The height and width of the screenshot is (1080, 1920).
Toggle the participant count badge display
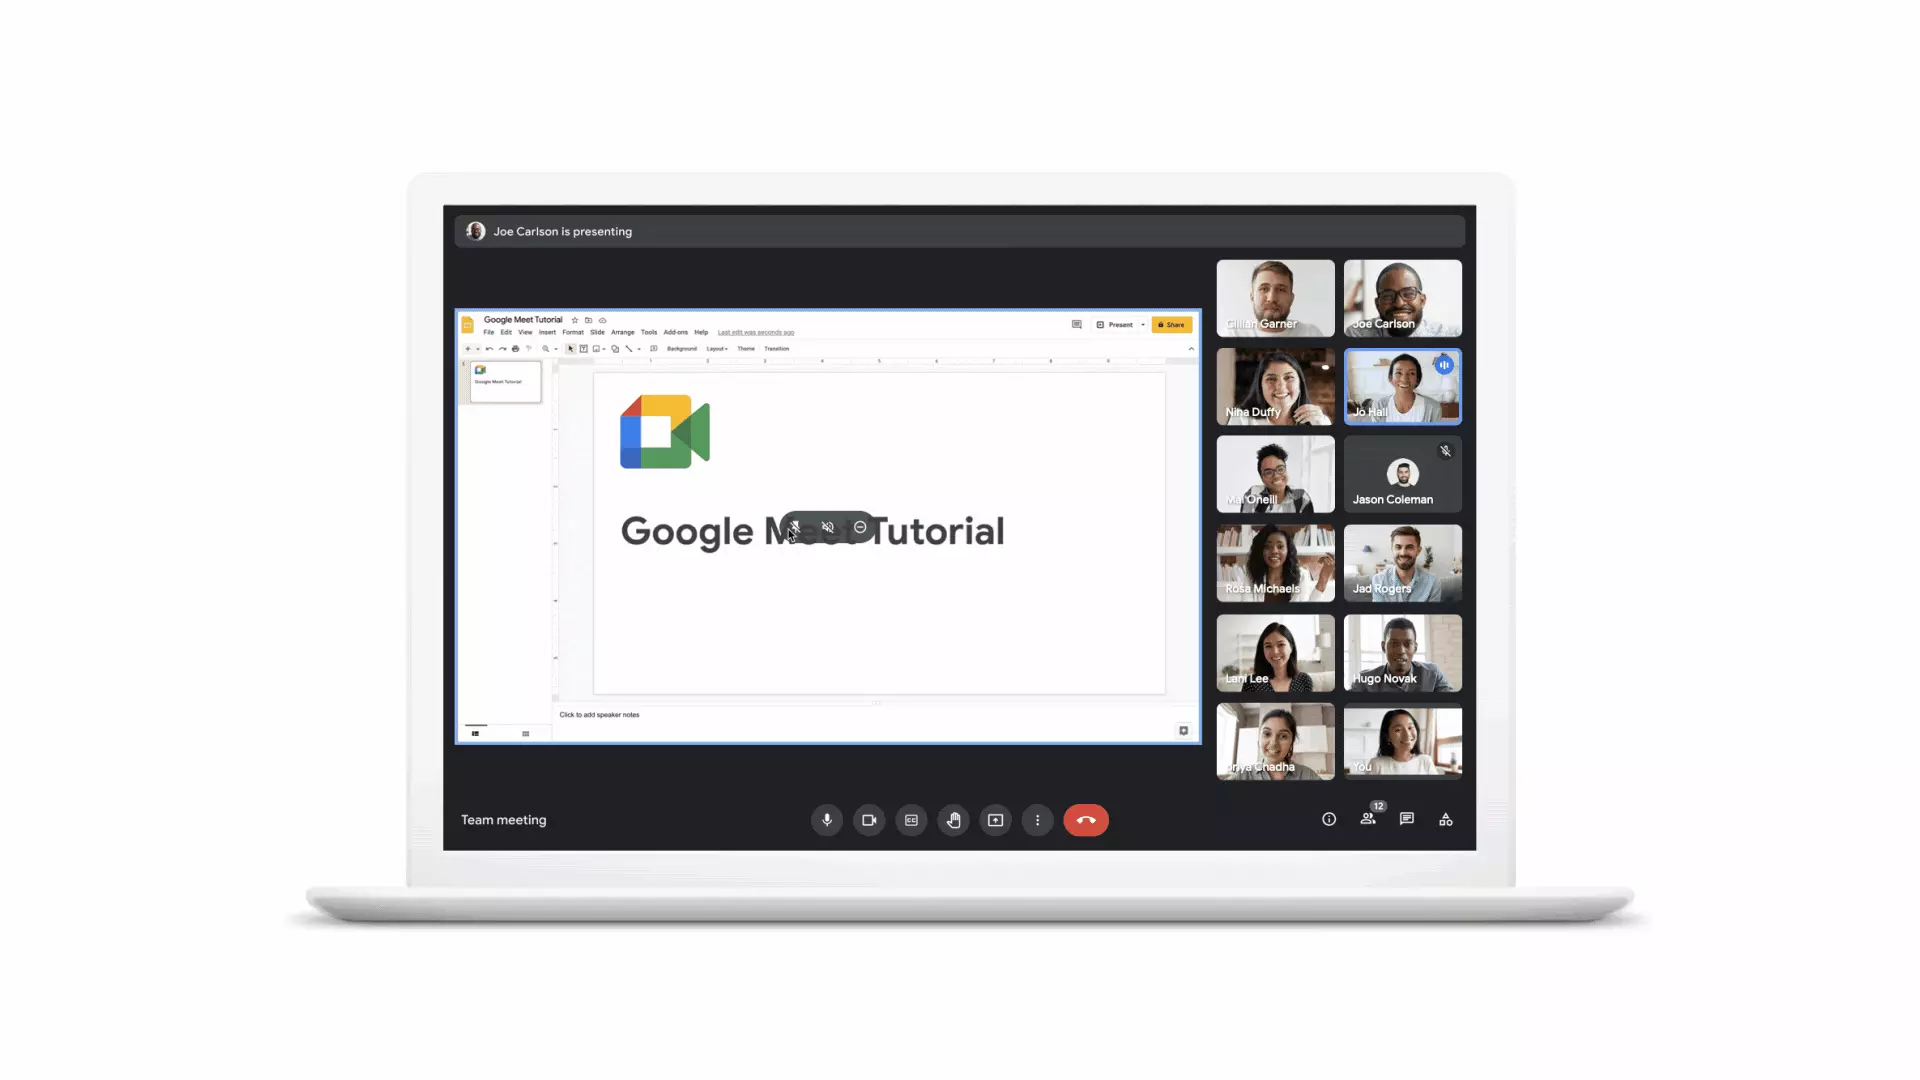tap(1367, 819)
